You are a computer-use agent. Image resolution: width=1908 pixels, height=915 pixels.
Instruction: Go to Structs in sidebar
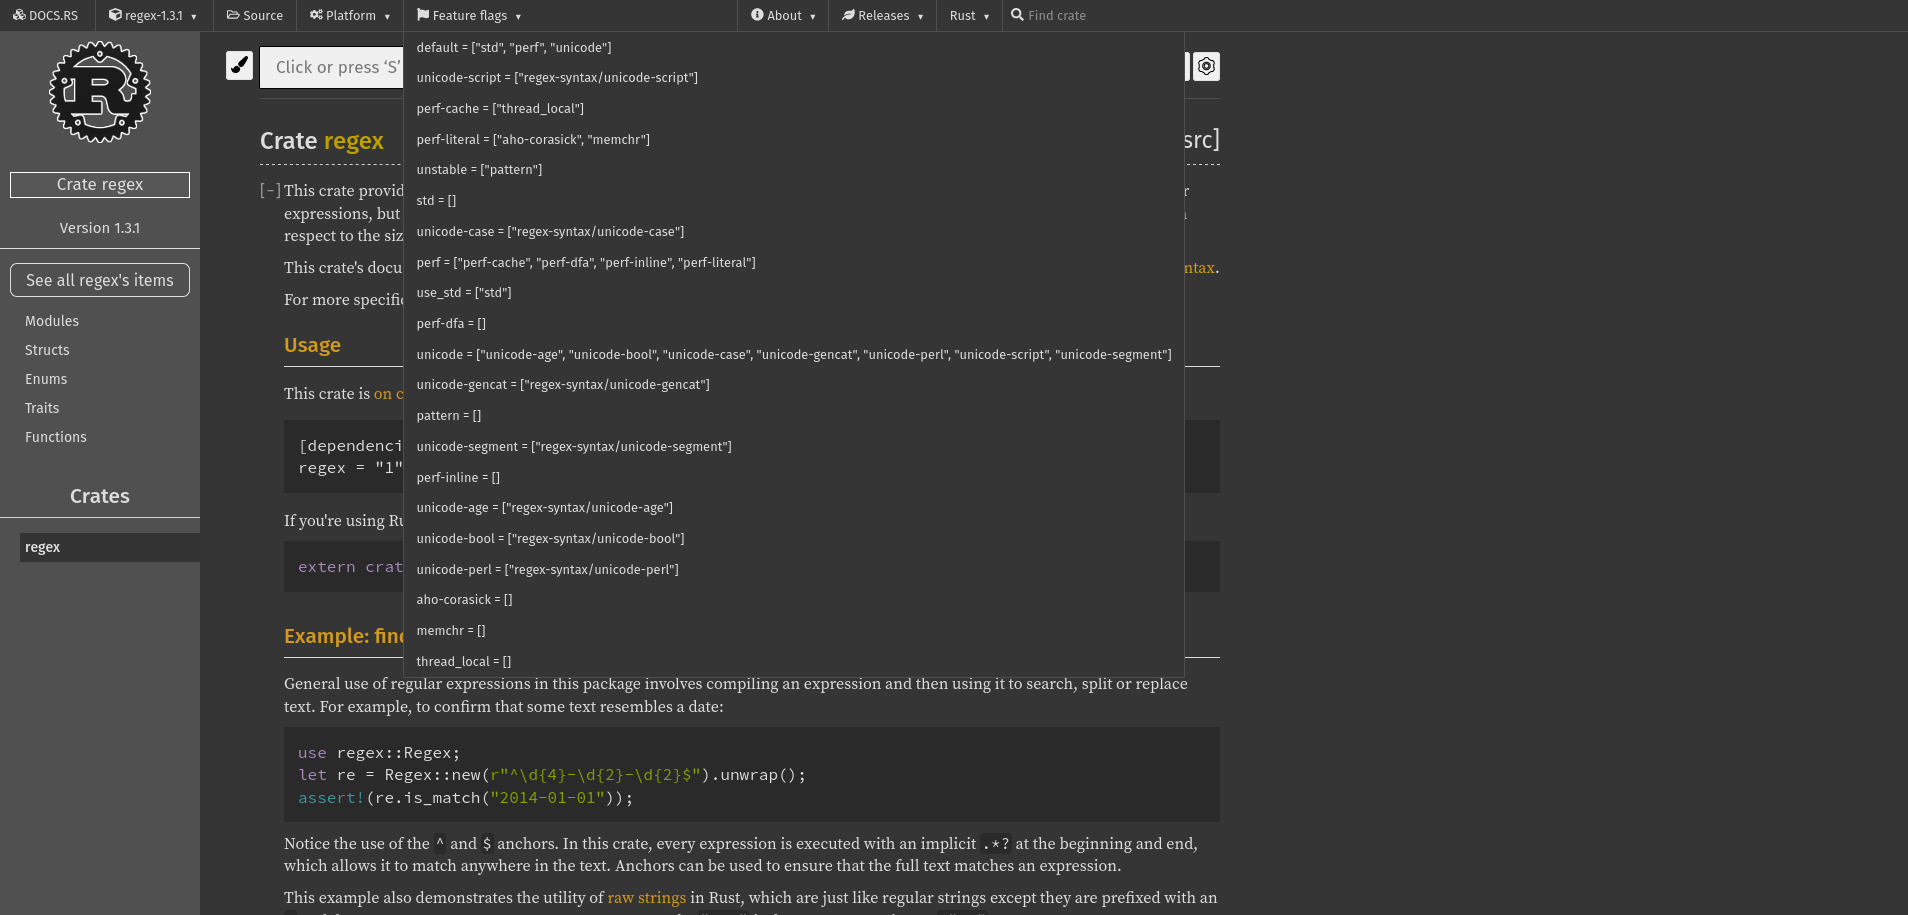click(x=47, y=350)
